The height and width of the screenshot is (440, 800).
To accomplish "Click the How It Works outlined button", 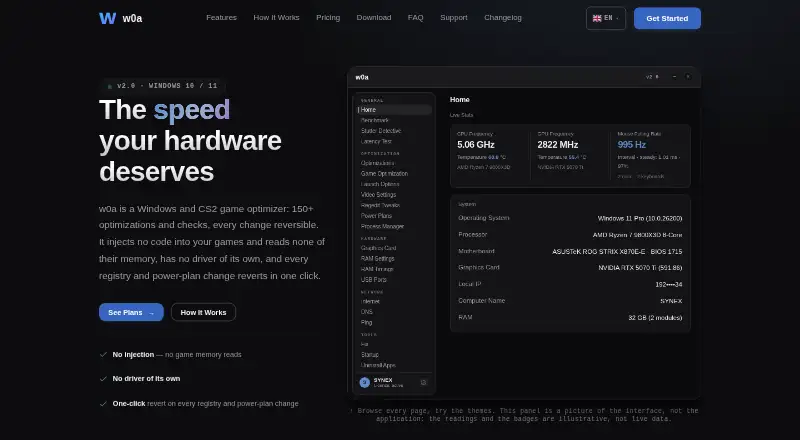I will click(203, 312).
